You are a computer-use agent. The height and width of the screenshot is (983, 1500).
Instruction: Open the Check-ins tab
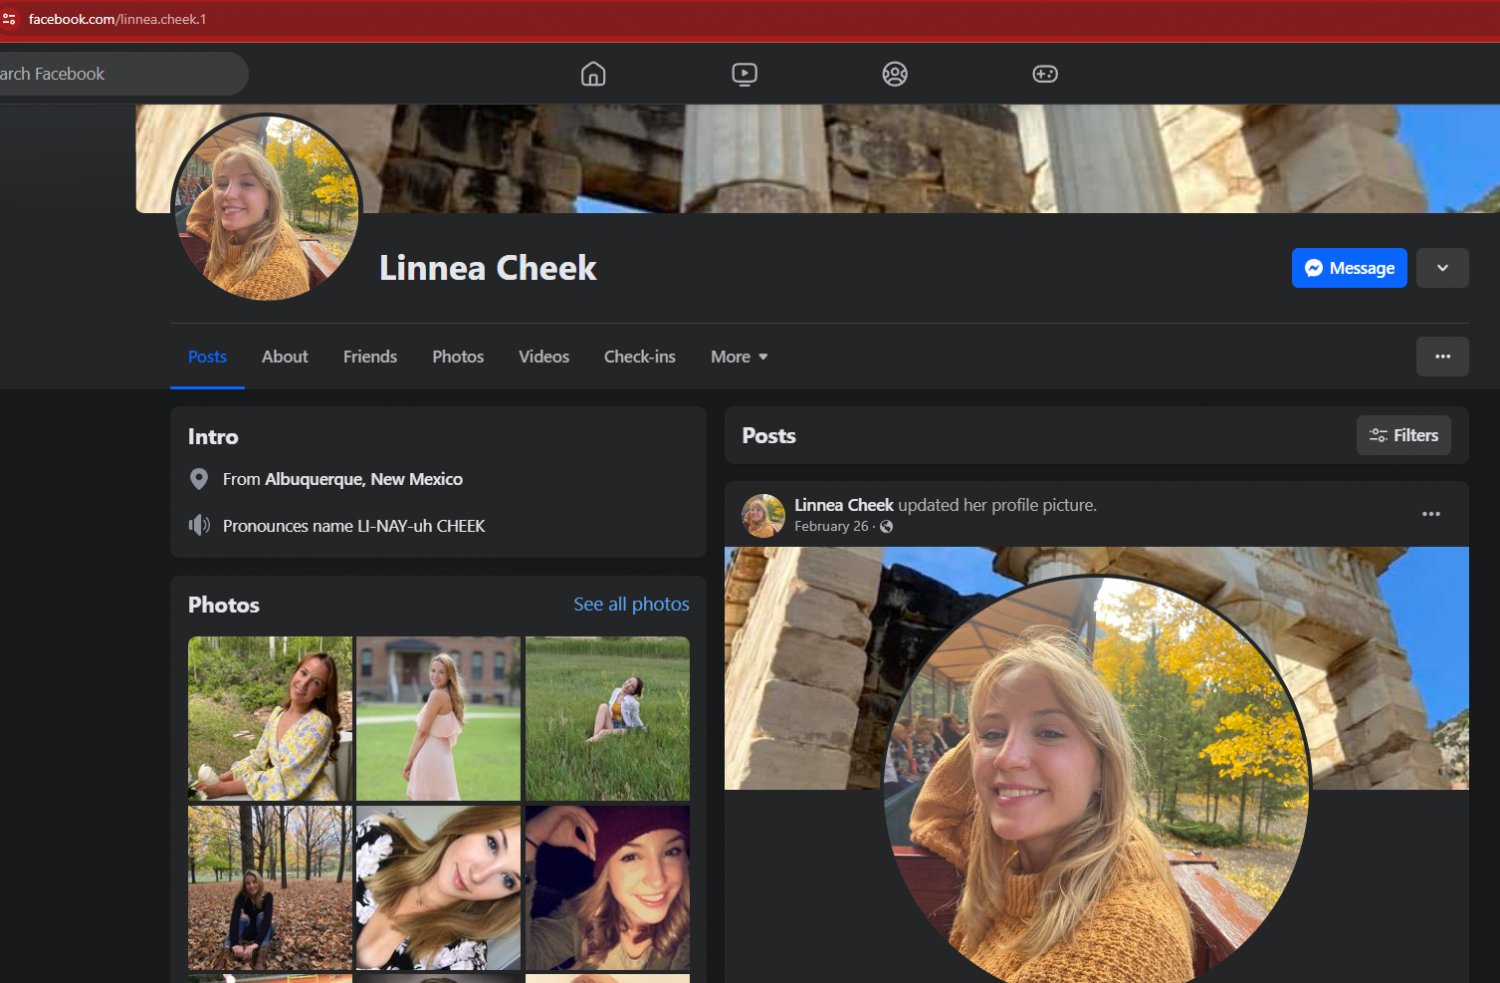coord(639,357)
